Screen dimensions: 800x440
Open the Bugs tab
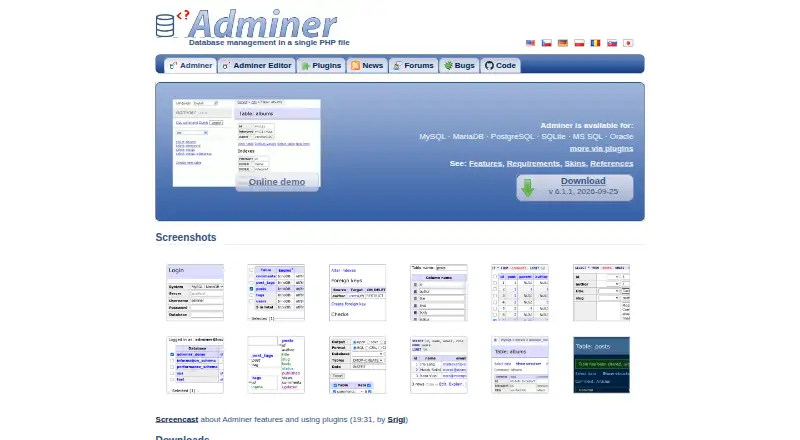(459, 65)
